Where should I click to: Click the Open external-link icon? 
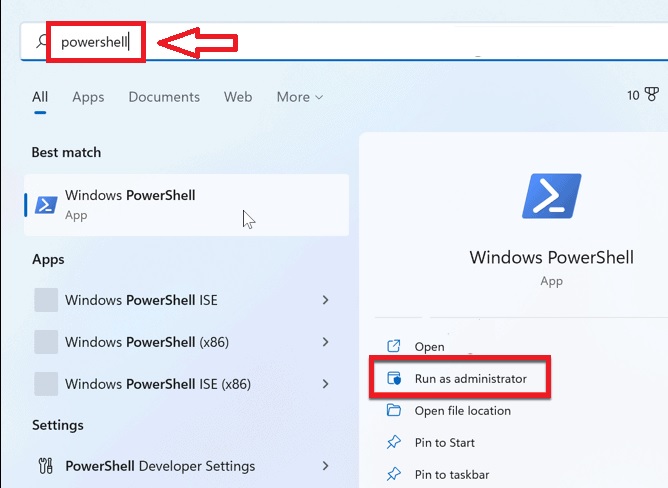pos(394,346)
